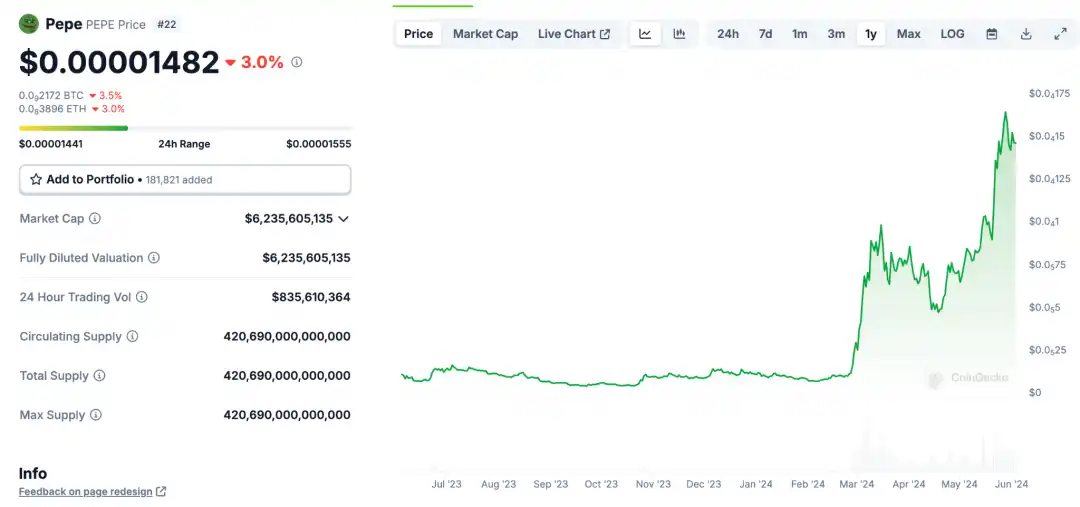This screenshot has width=1080, height=507.
Task: Click the 24h Range price bar
Action: coord(185,128)
